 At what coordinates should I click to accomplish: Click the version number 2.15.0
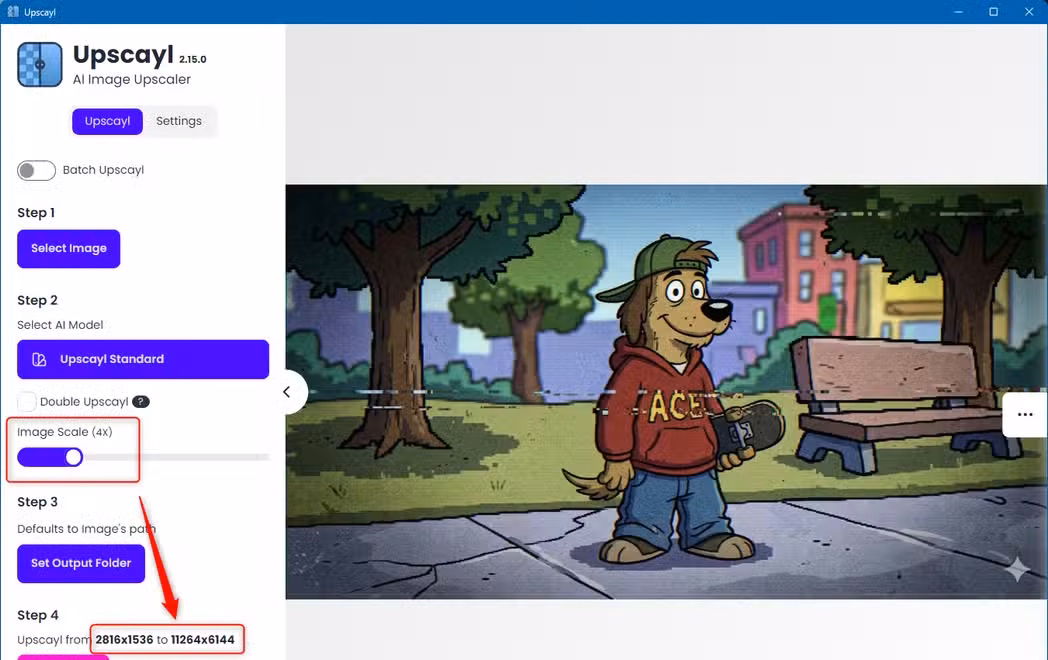click(192, 60)
